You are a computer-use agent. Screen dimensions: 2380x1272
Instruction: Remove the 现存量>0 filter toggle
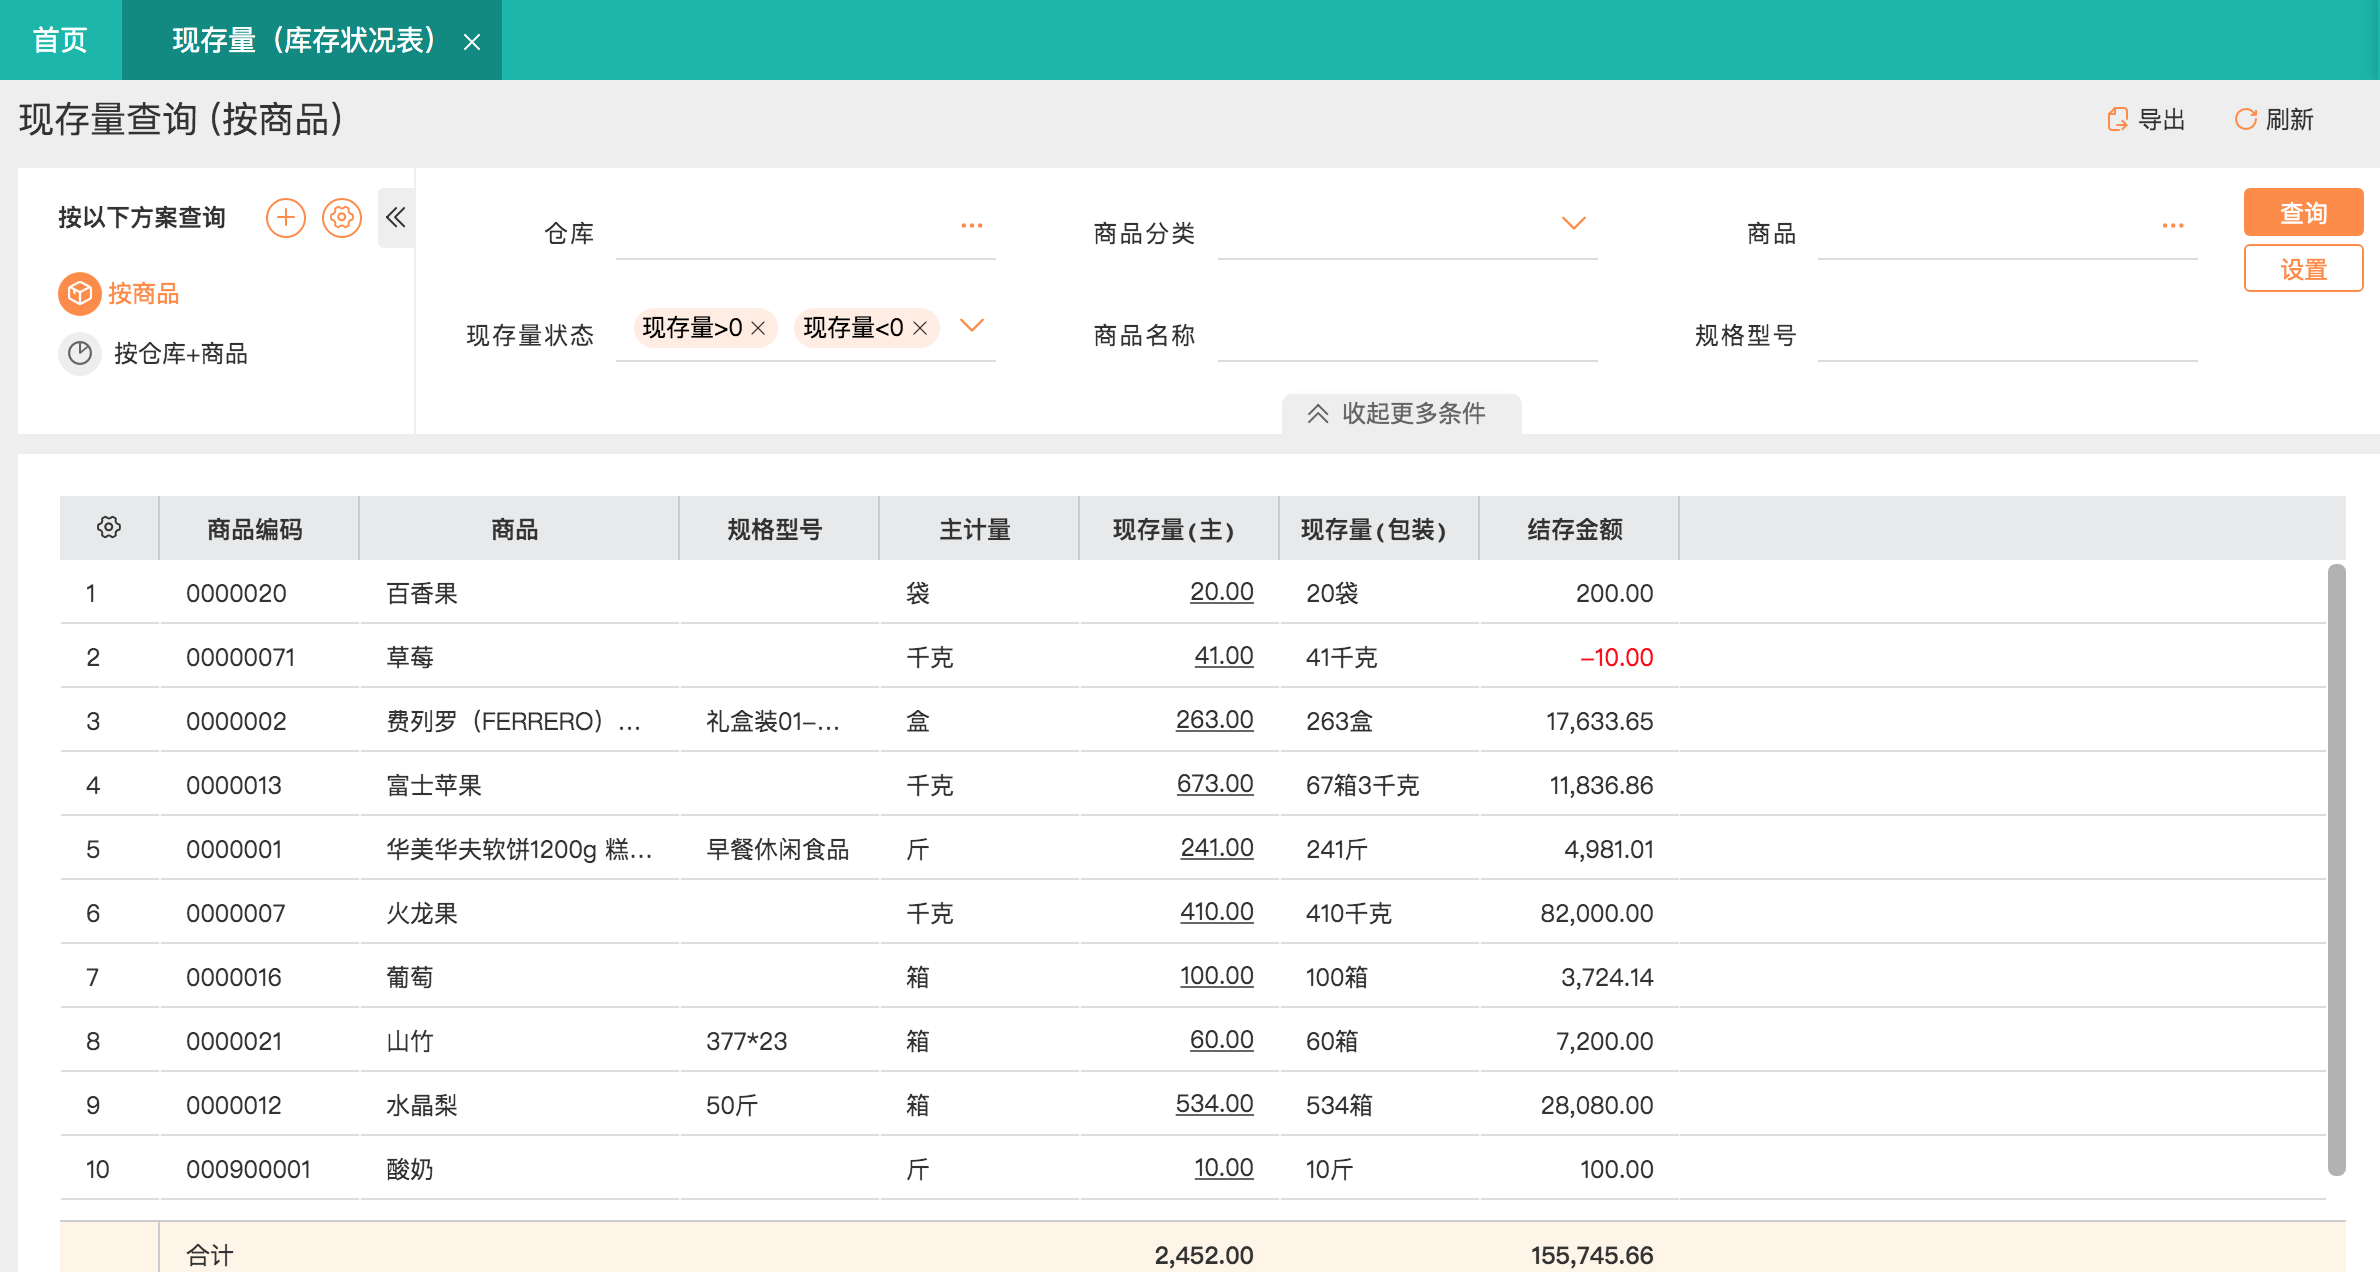756,327
